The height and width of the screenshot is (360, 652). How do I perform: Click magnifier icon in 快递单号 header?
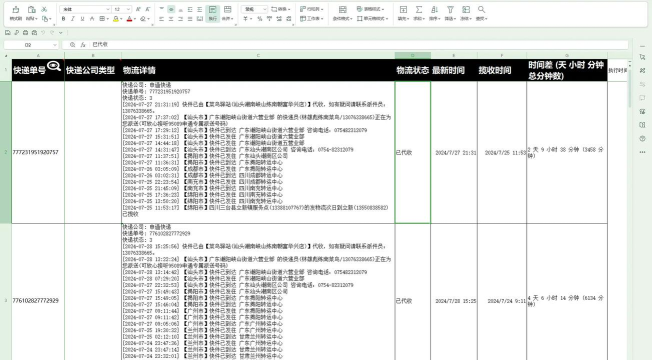click(54, 66)
